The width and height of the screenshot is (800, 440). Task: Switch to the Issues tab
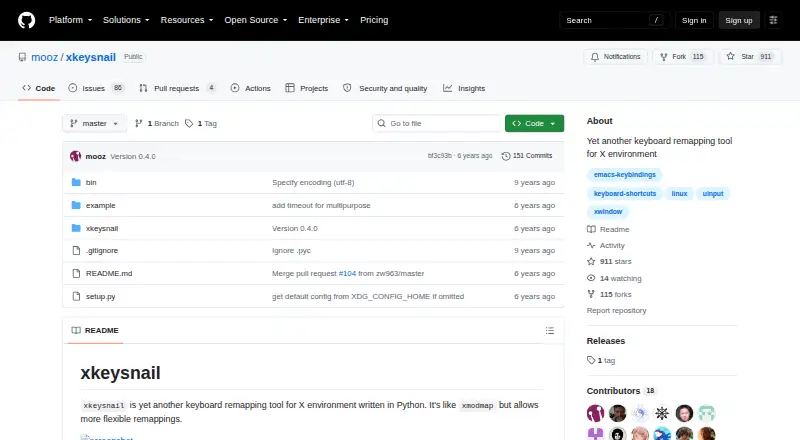[x=96, y=88]
